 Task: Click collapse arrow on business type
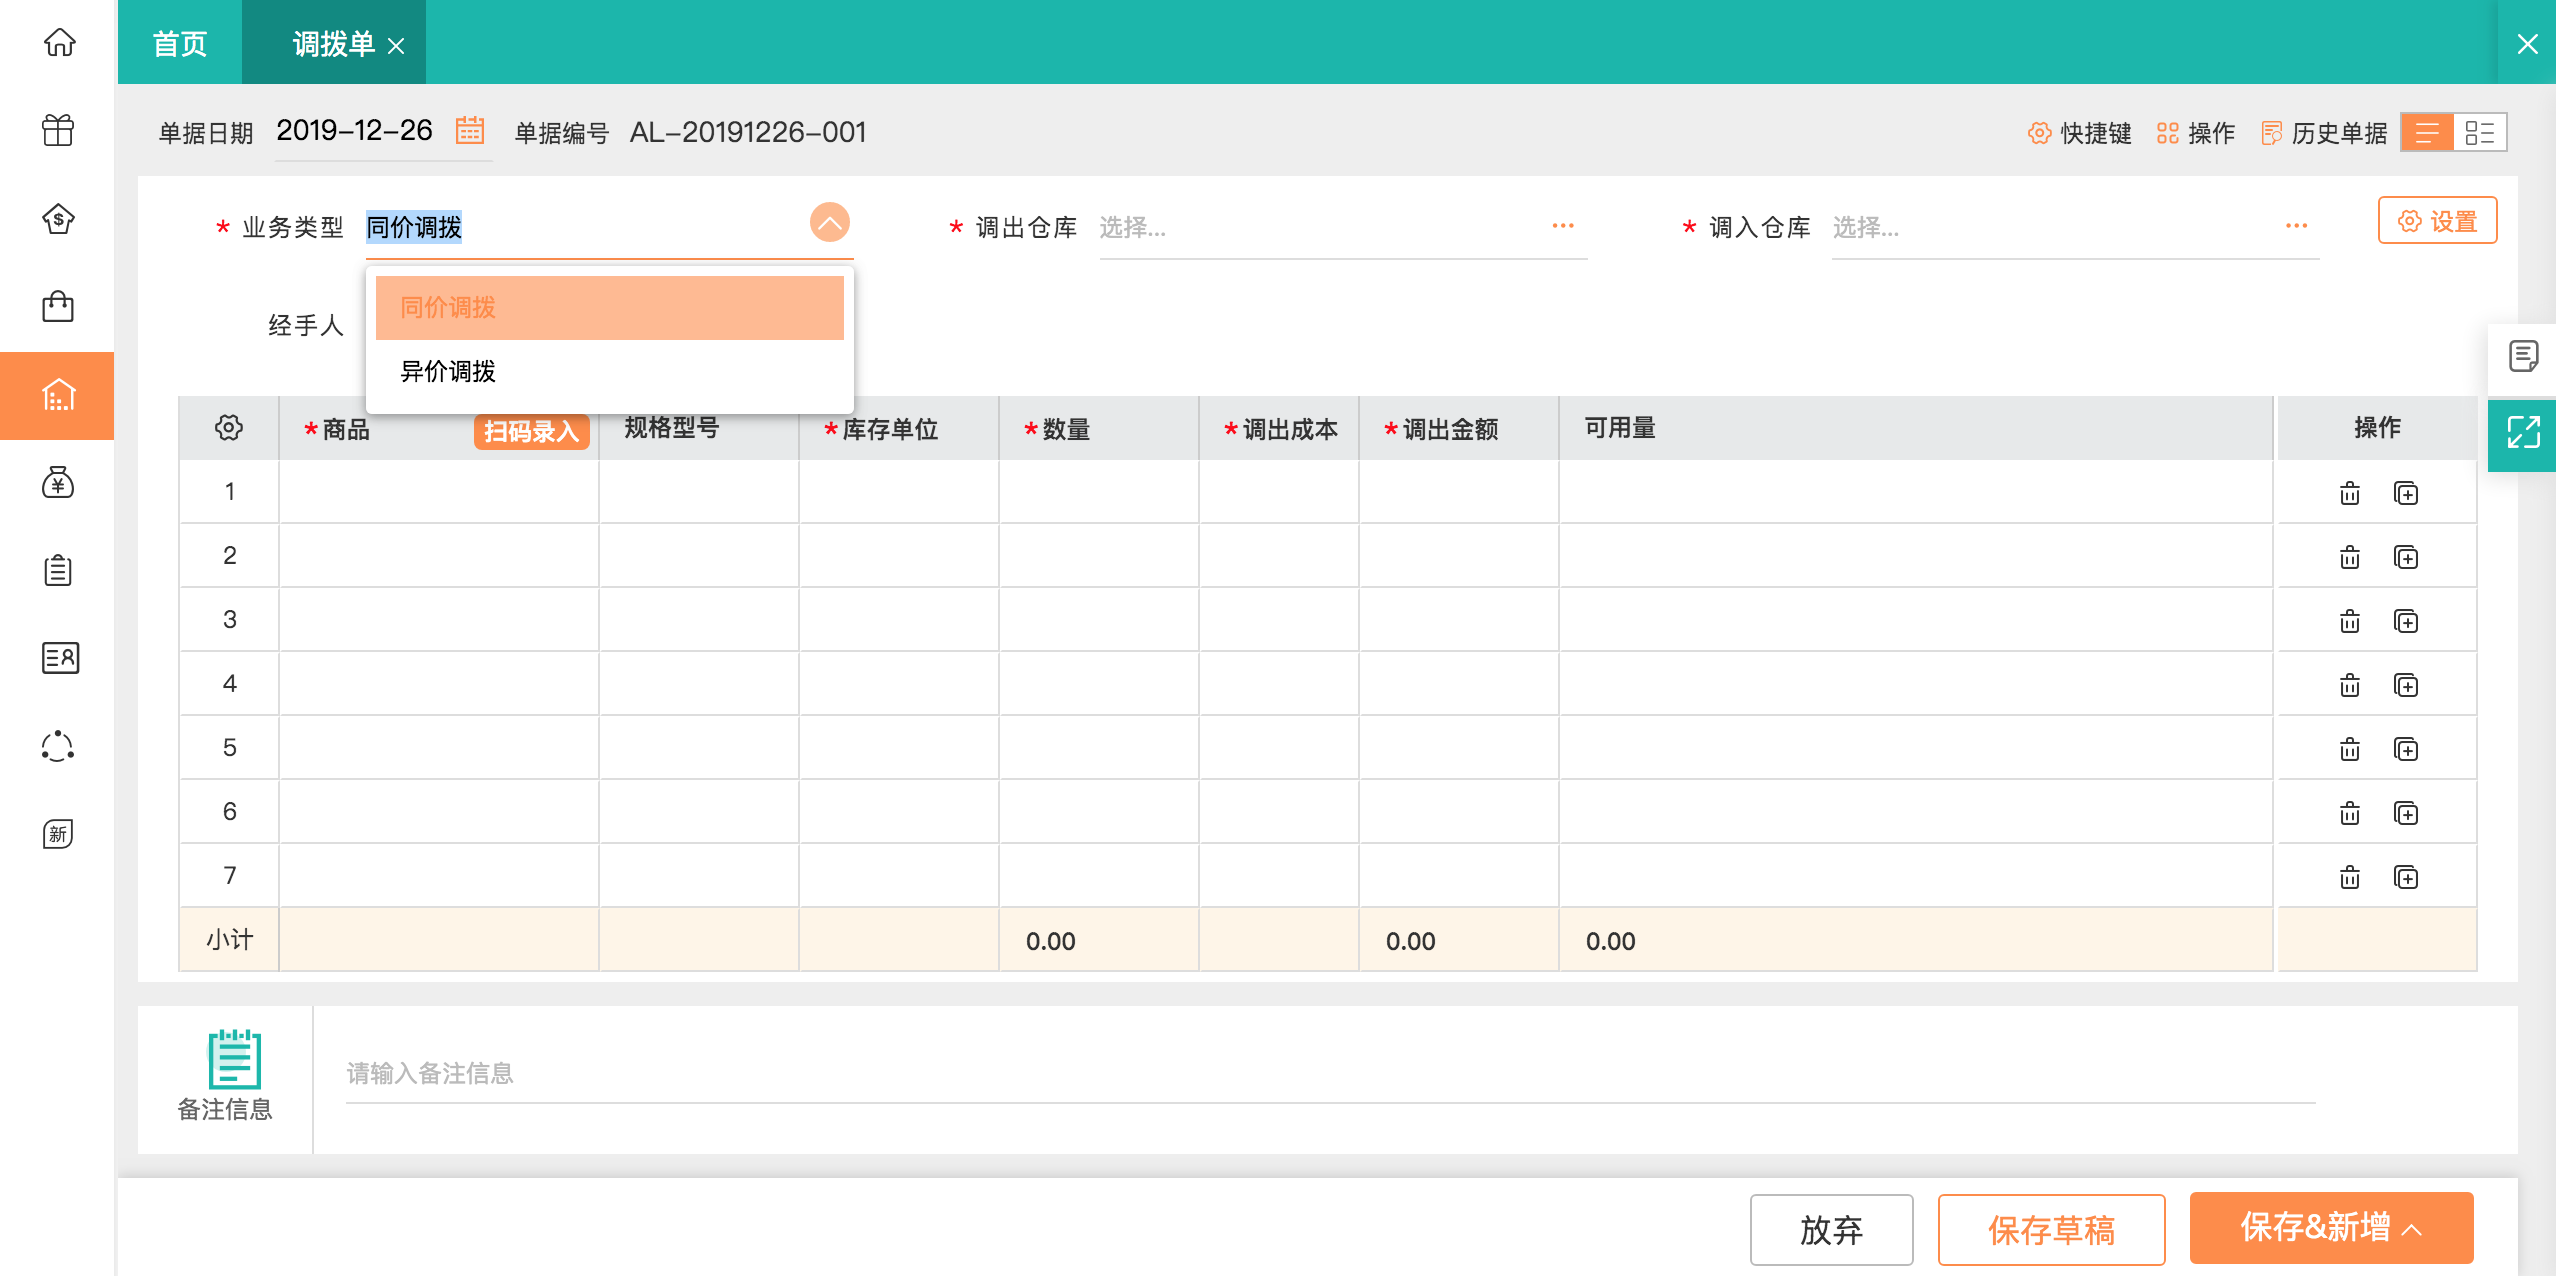coord(831,223)
